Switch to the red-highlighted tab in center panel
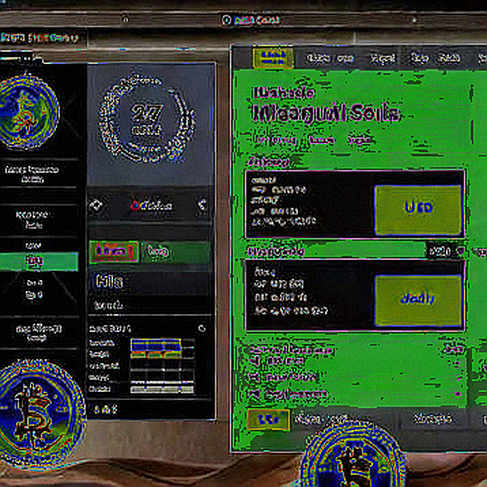The width and height of the screenshot is (487, 487). 114,251
